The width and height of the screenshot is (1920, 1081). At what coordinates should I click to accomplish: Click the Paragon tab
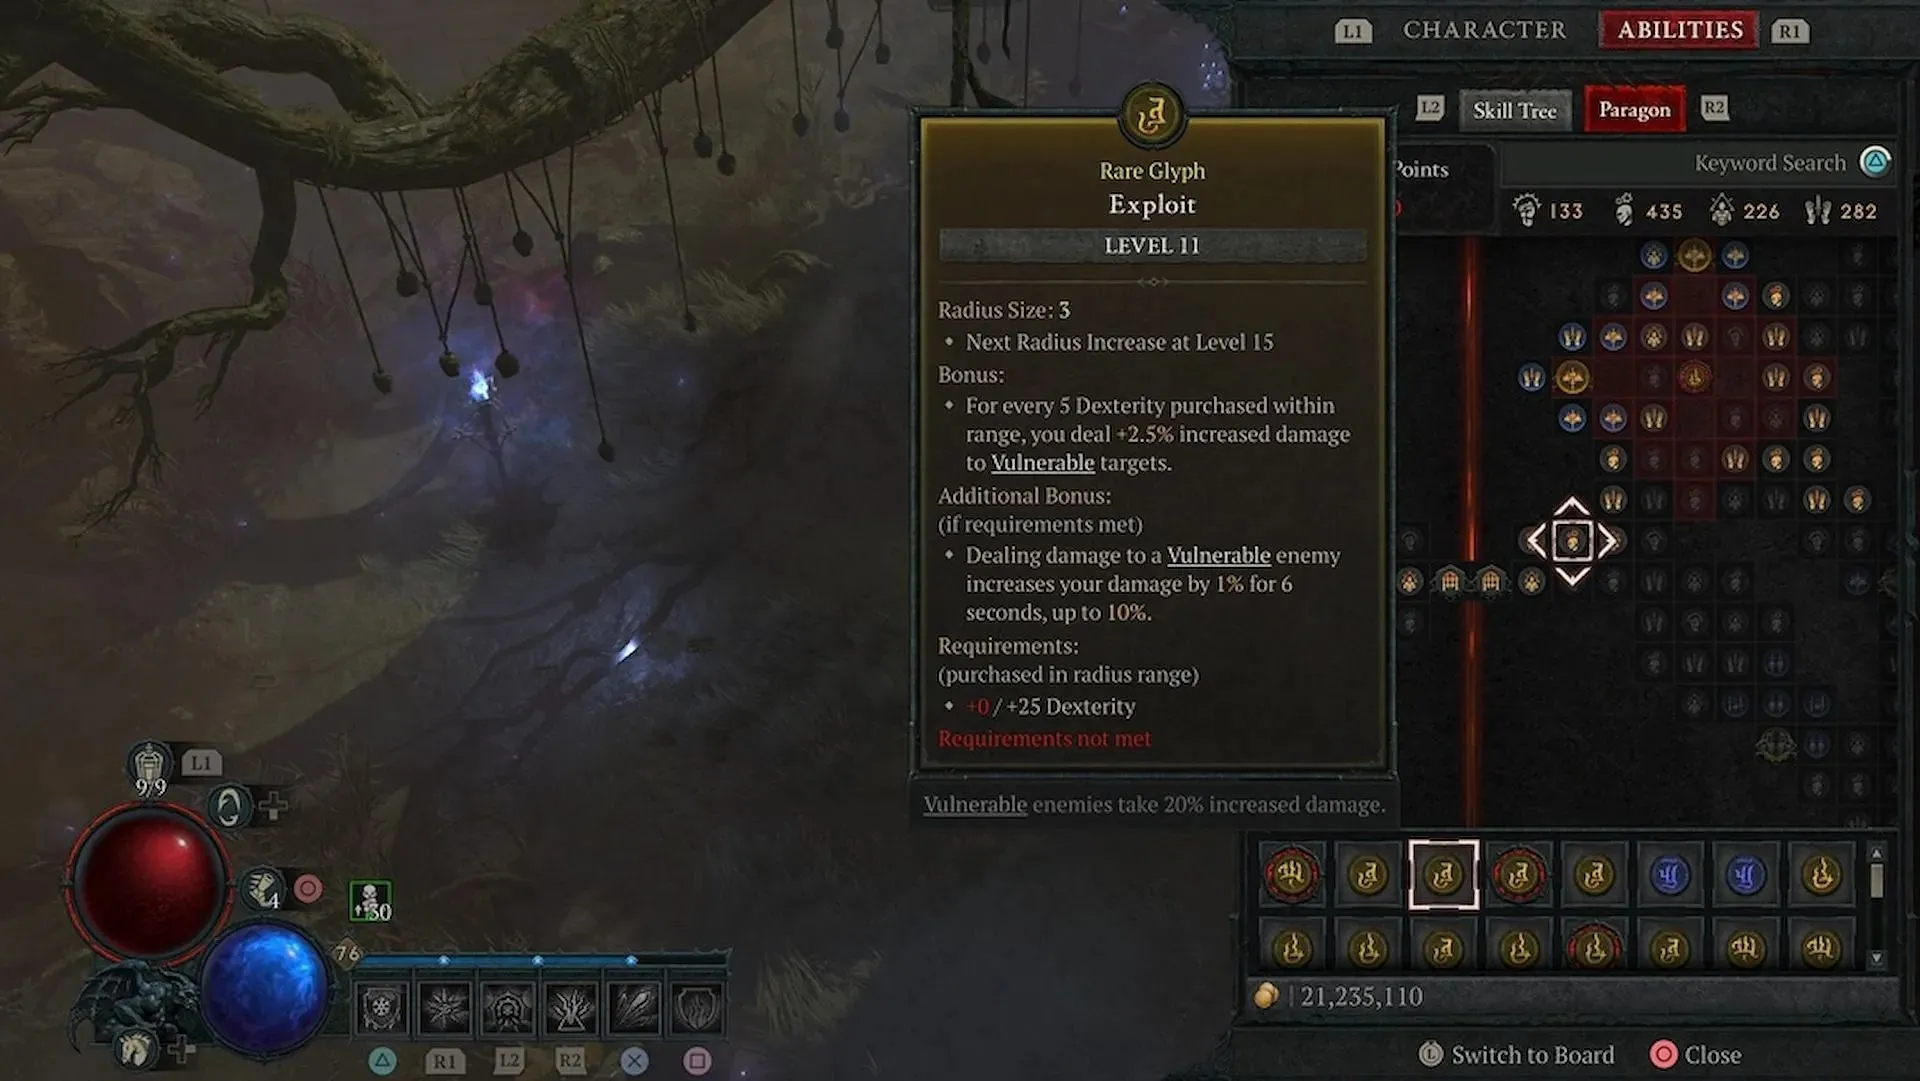(1635, 108)
